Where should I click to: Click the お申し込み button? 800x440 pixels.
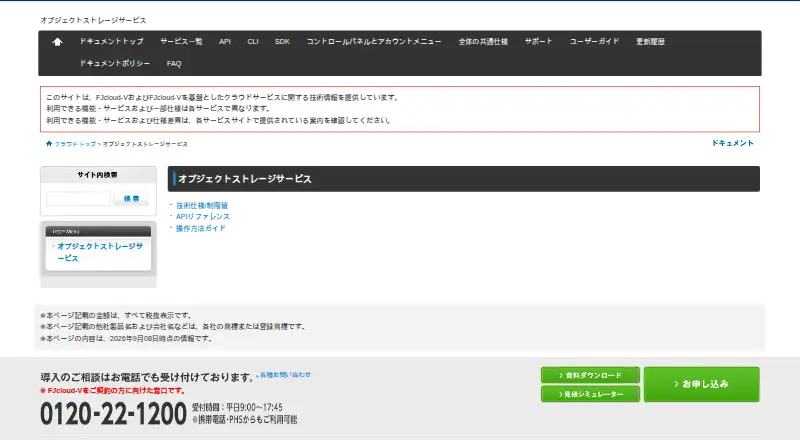702,384
